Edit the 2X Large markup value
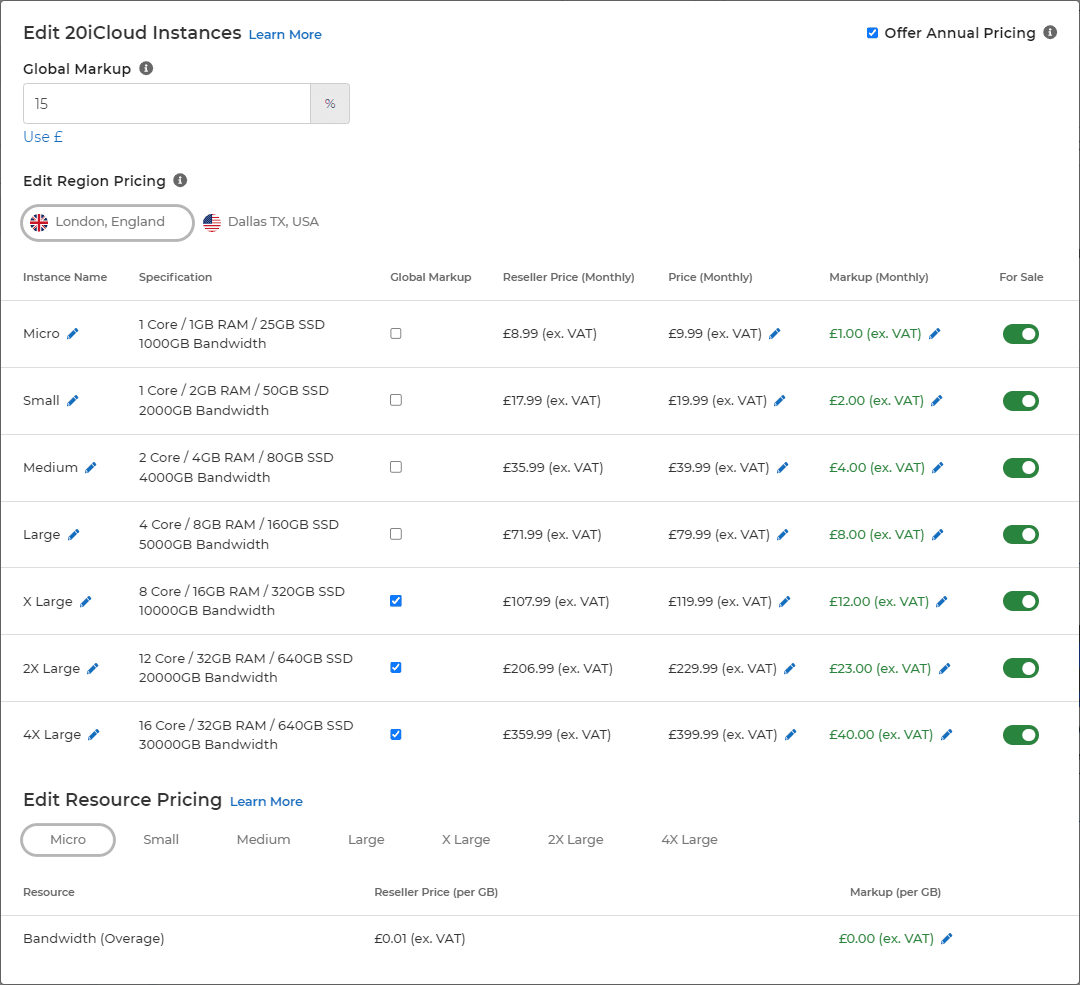 945,668
